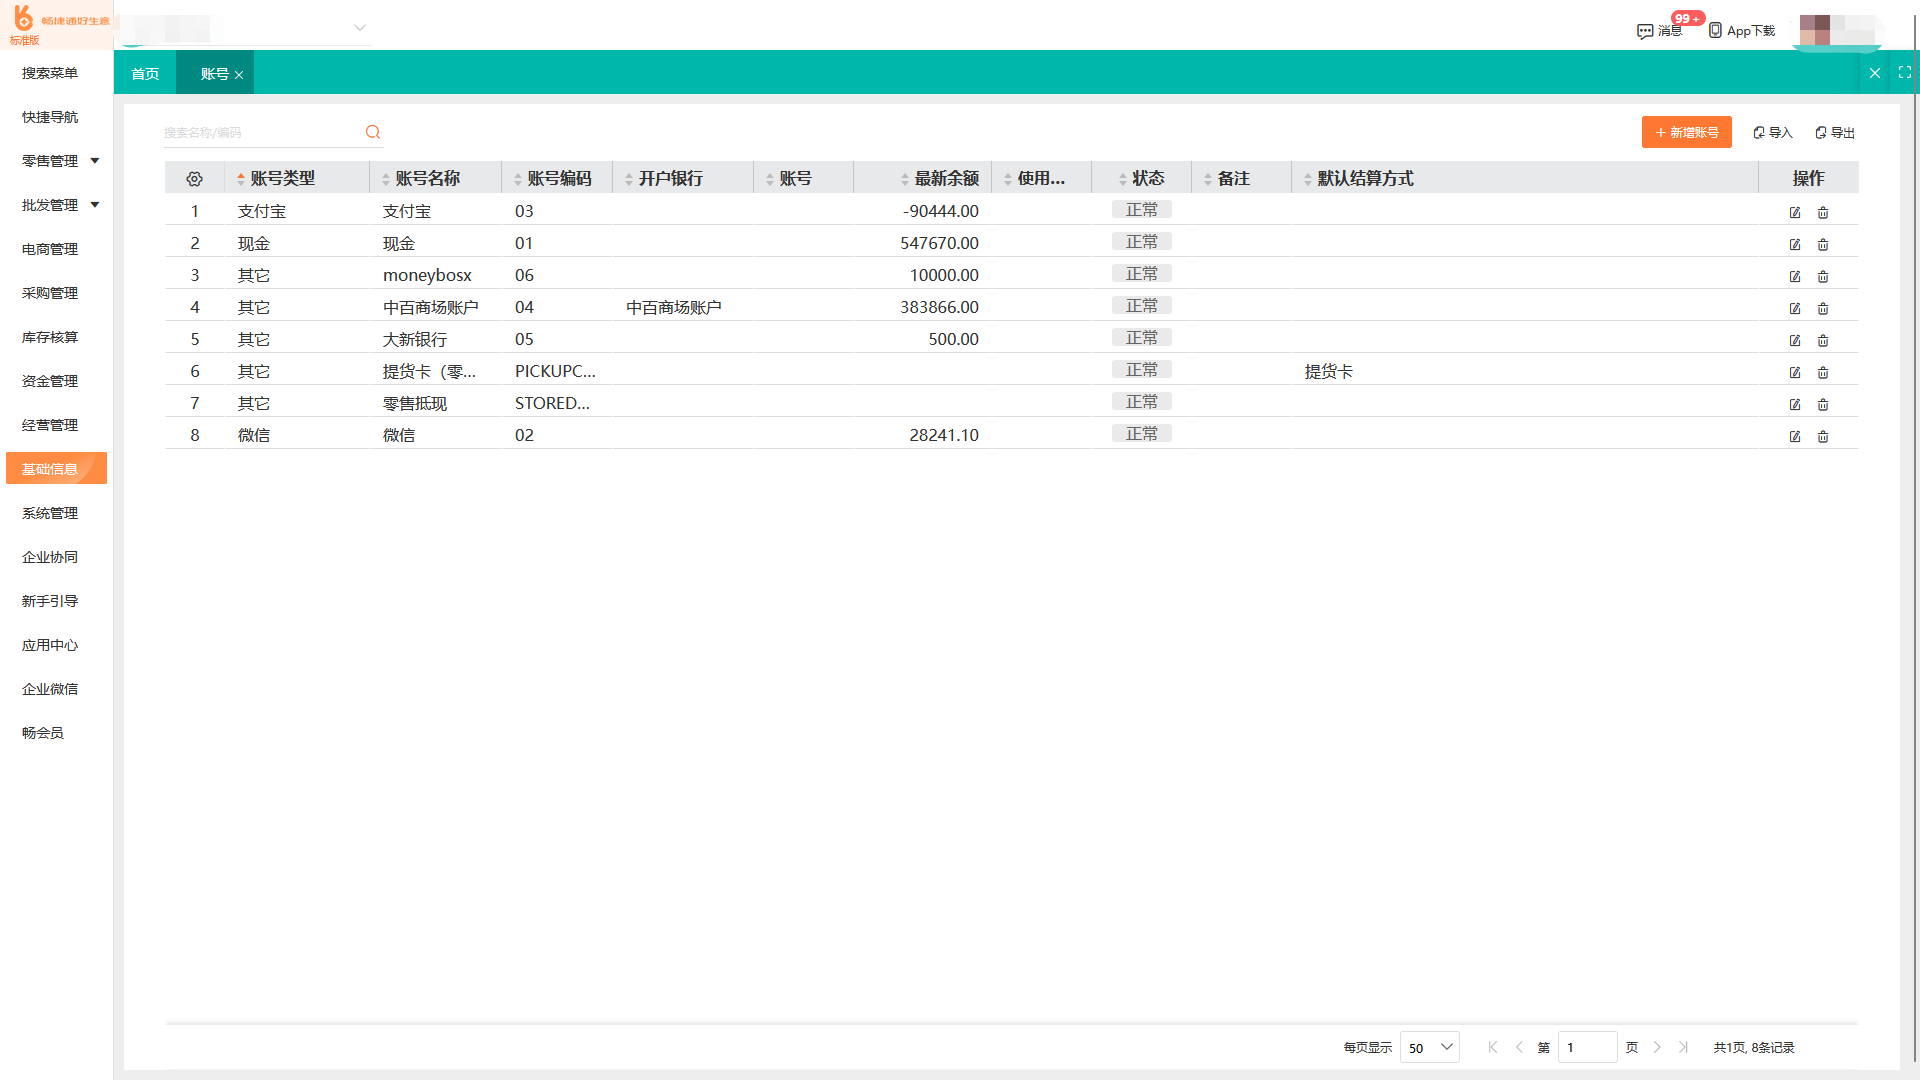Image resolution: width=1920 pixels, height=1080 pixels.
Task: Click the edit icon for 大新银行 account
Action: [1796, 339]
